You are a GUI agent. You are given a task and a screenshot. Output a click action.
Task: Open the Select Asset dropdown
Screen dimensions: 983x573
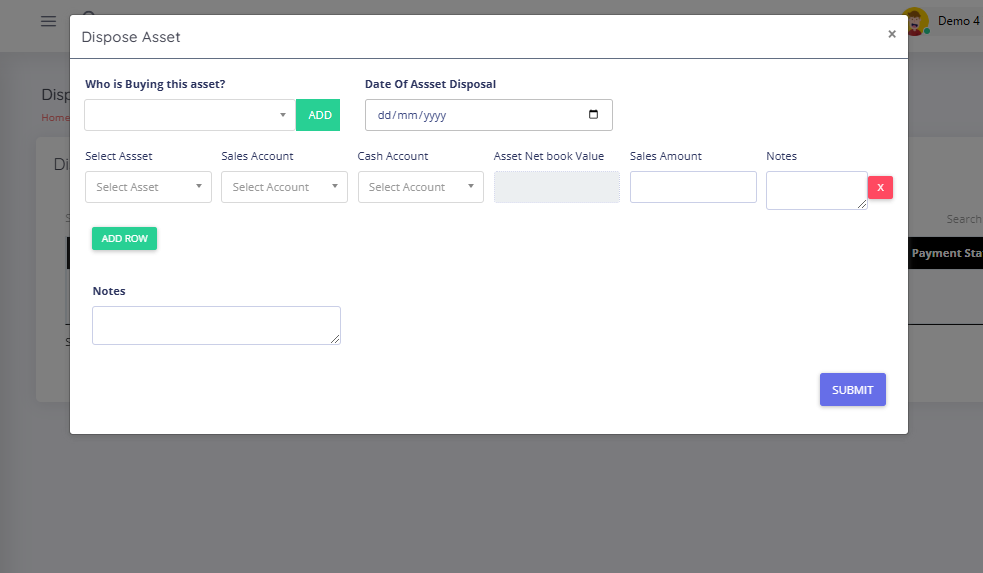[148, 187]
